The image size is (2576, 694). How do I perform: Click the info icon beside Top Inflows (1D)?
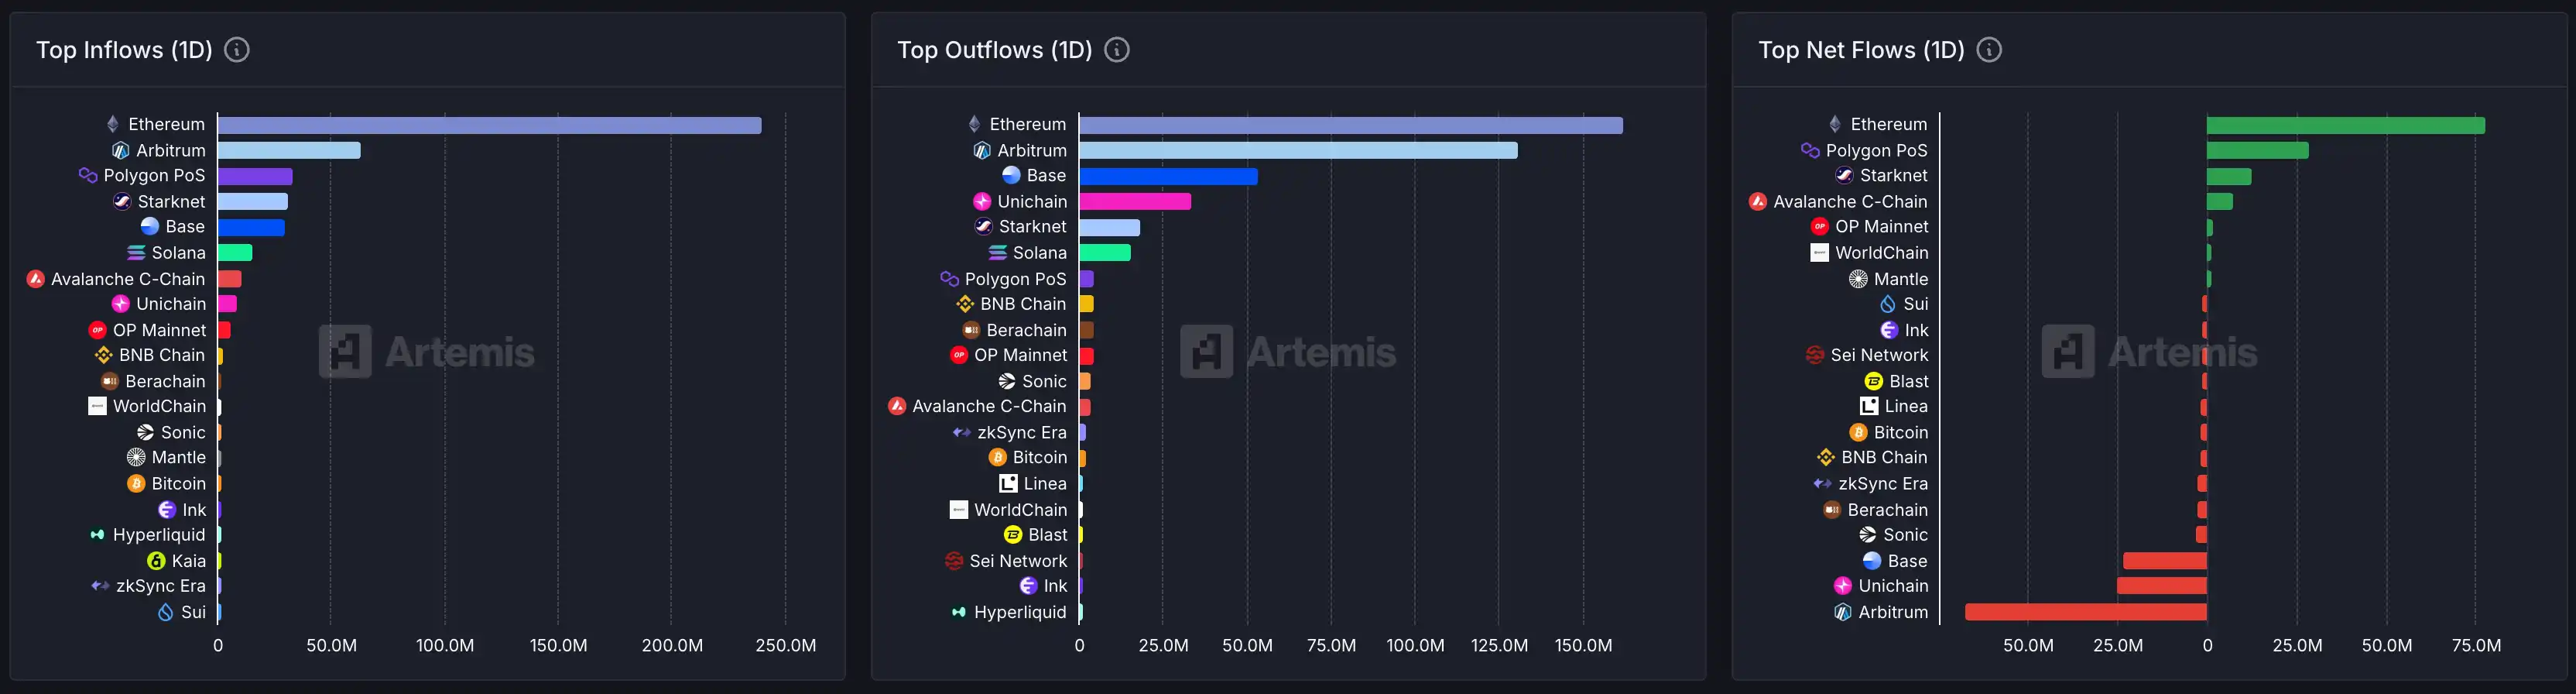tap(237, 50)
